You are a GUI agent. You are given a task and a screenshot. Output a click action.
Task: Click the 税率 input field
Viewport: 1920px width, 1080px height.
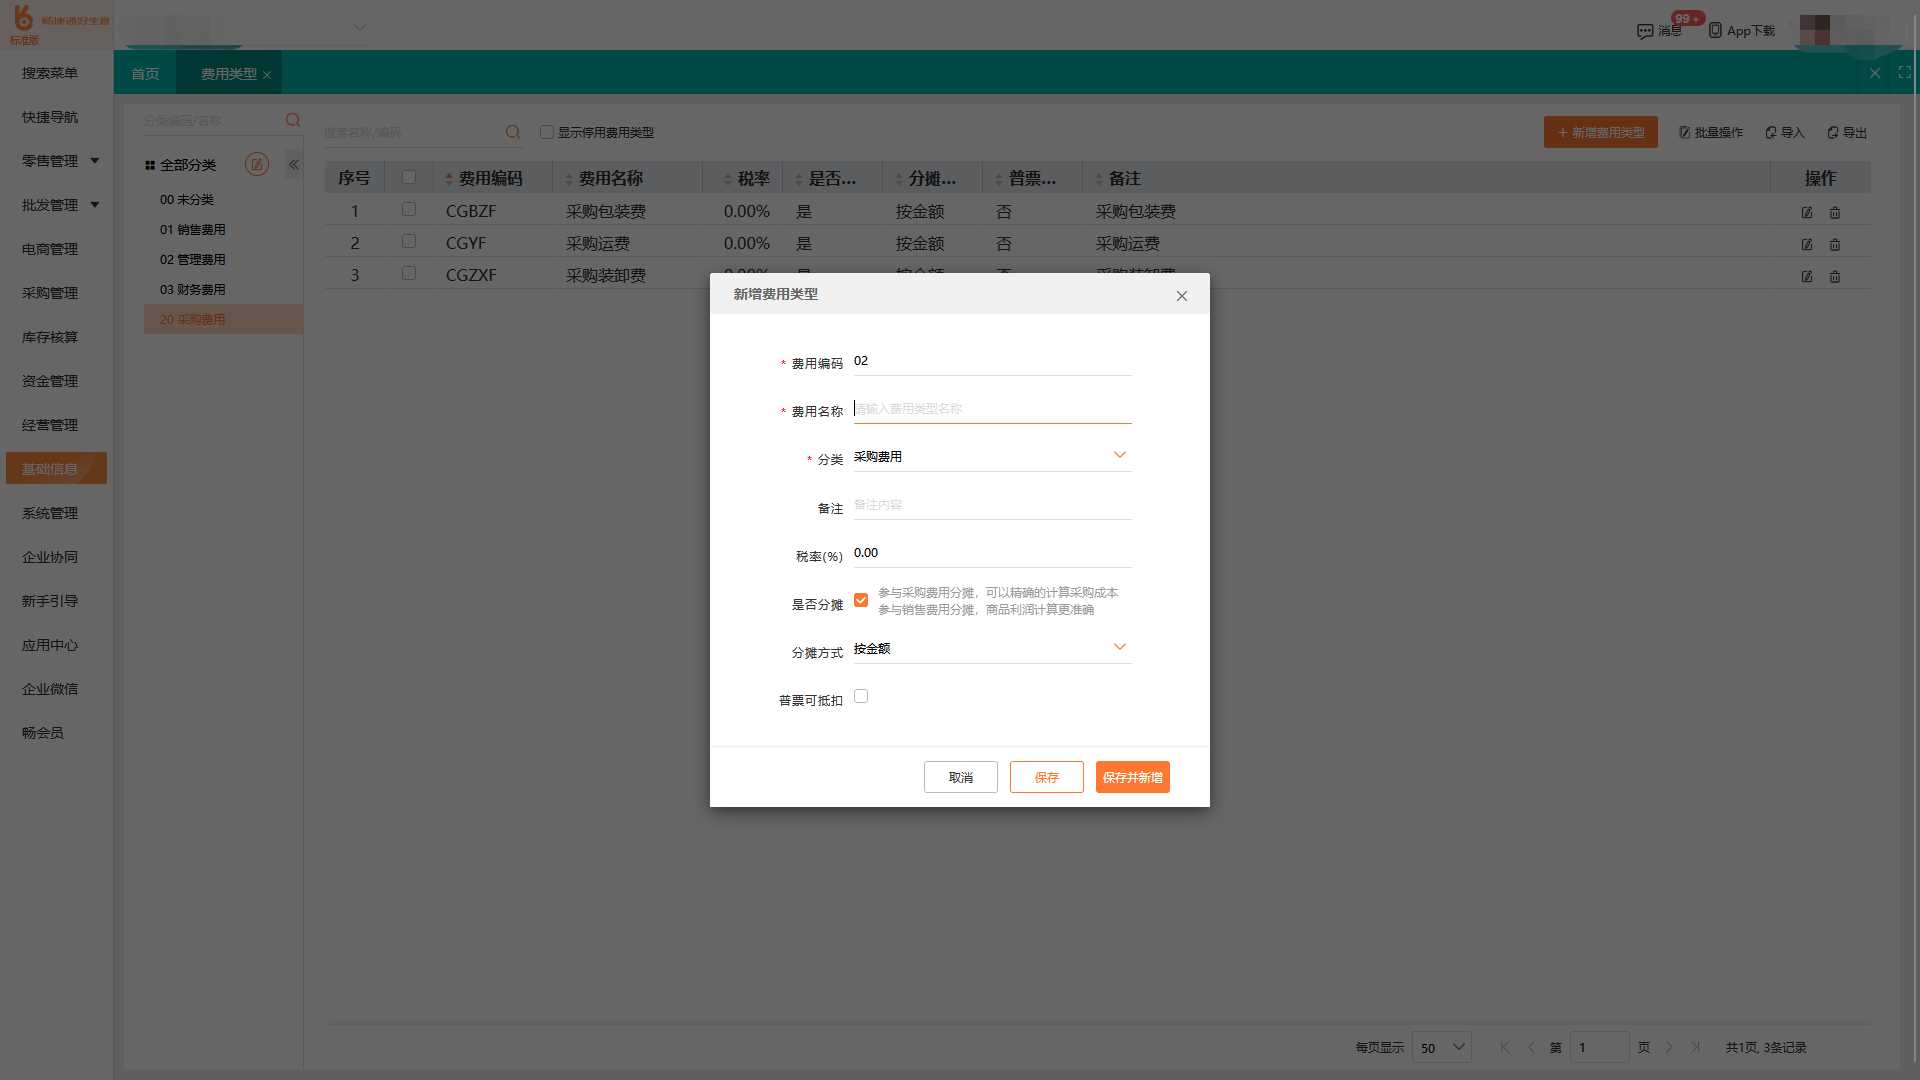click(992, 553)
